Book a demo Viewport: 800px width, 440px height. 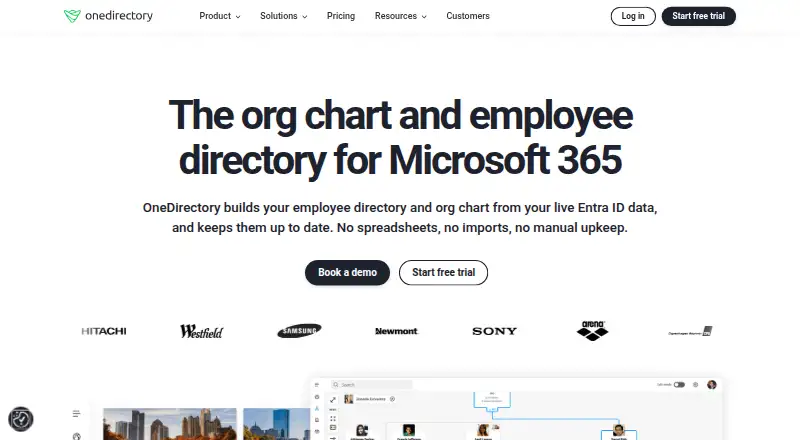347,273
